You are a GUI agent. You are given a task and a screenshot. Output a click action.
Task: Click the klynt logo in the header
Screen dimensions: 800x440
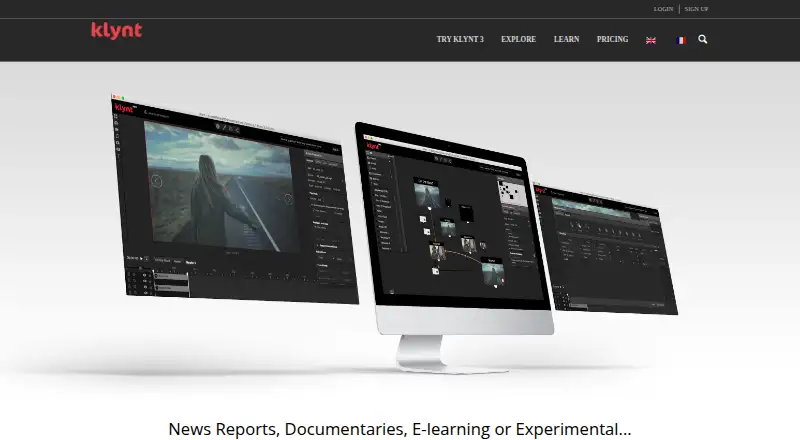coord(116,31)
